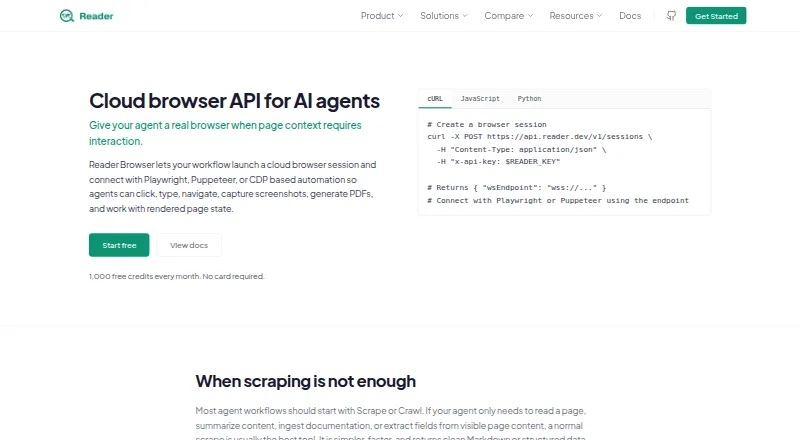800x440 pixels.
Task: Open the Compare dropdown chevron
Action: (x=530, y=16)
